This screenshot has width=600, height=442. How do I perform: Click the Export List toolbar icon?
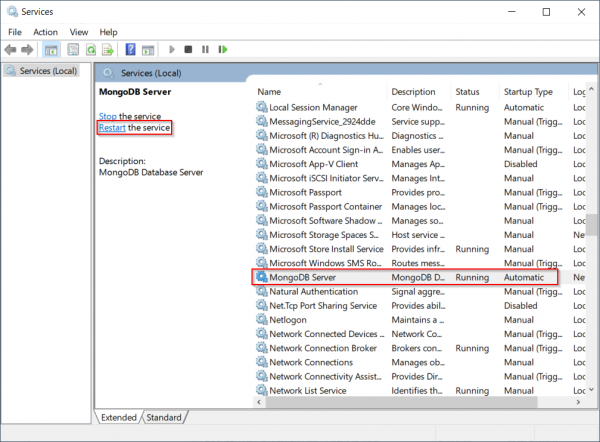click(108, 49)
